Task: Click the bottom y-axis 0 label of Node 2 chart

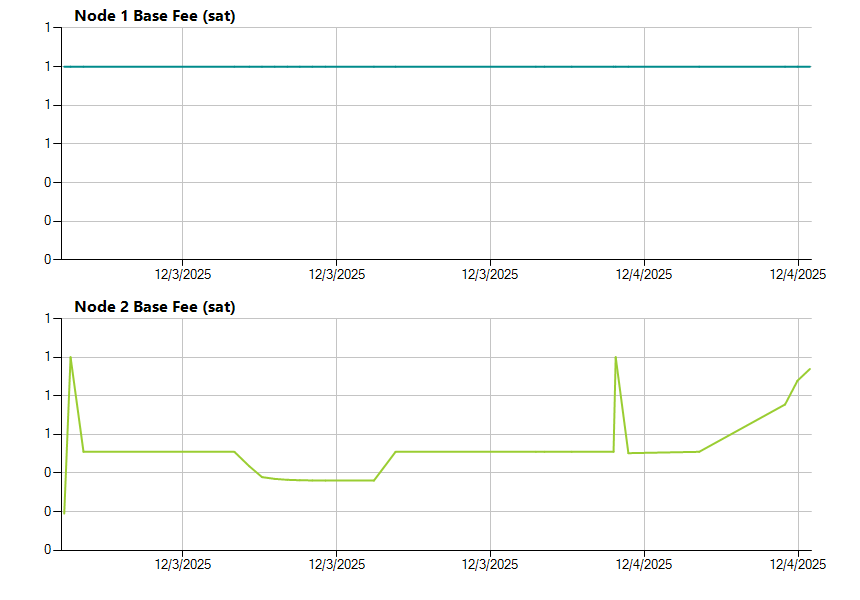Action: [x=46, y=550]
